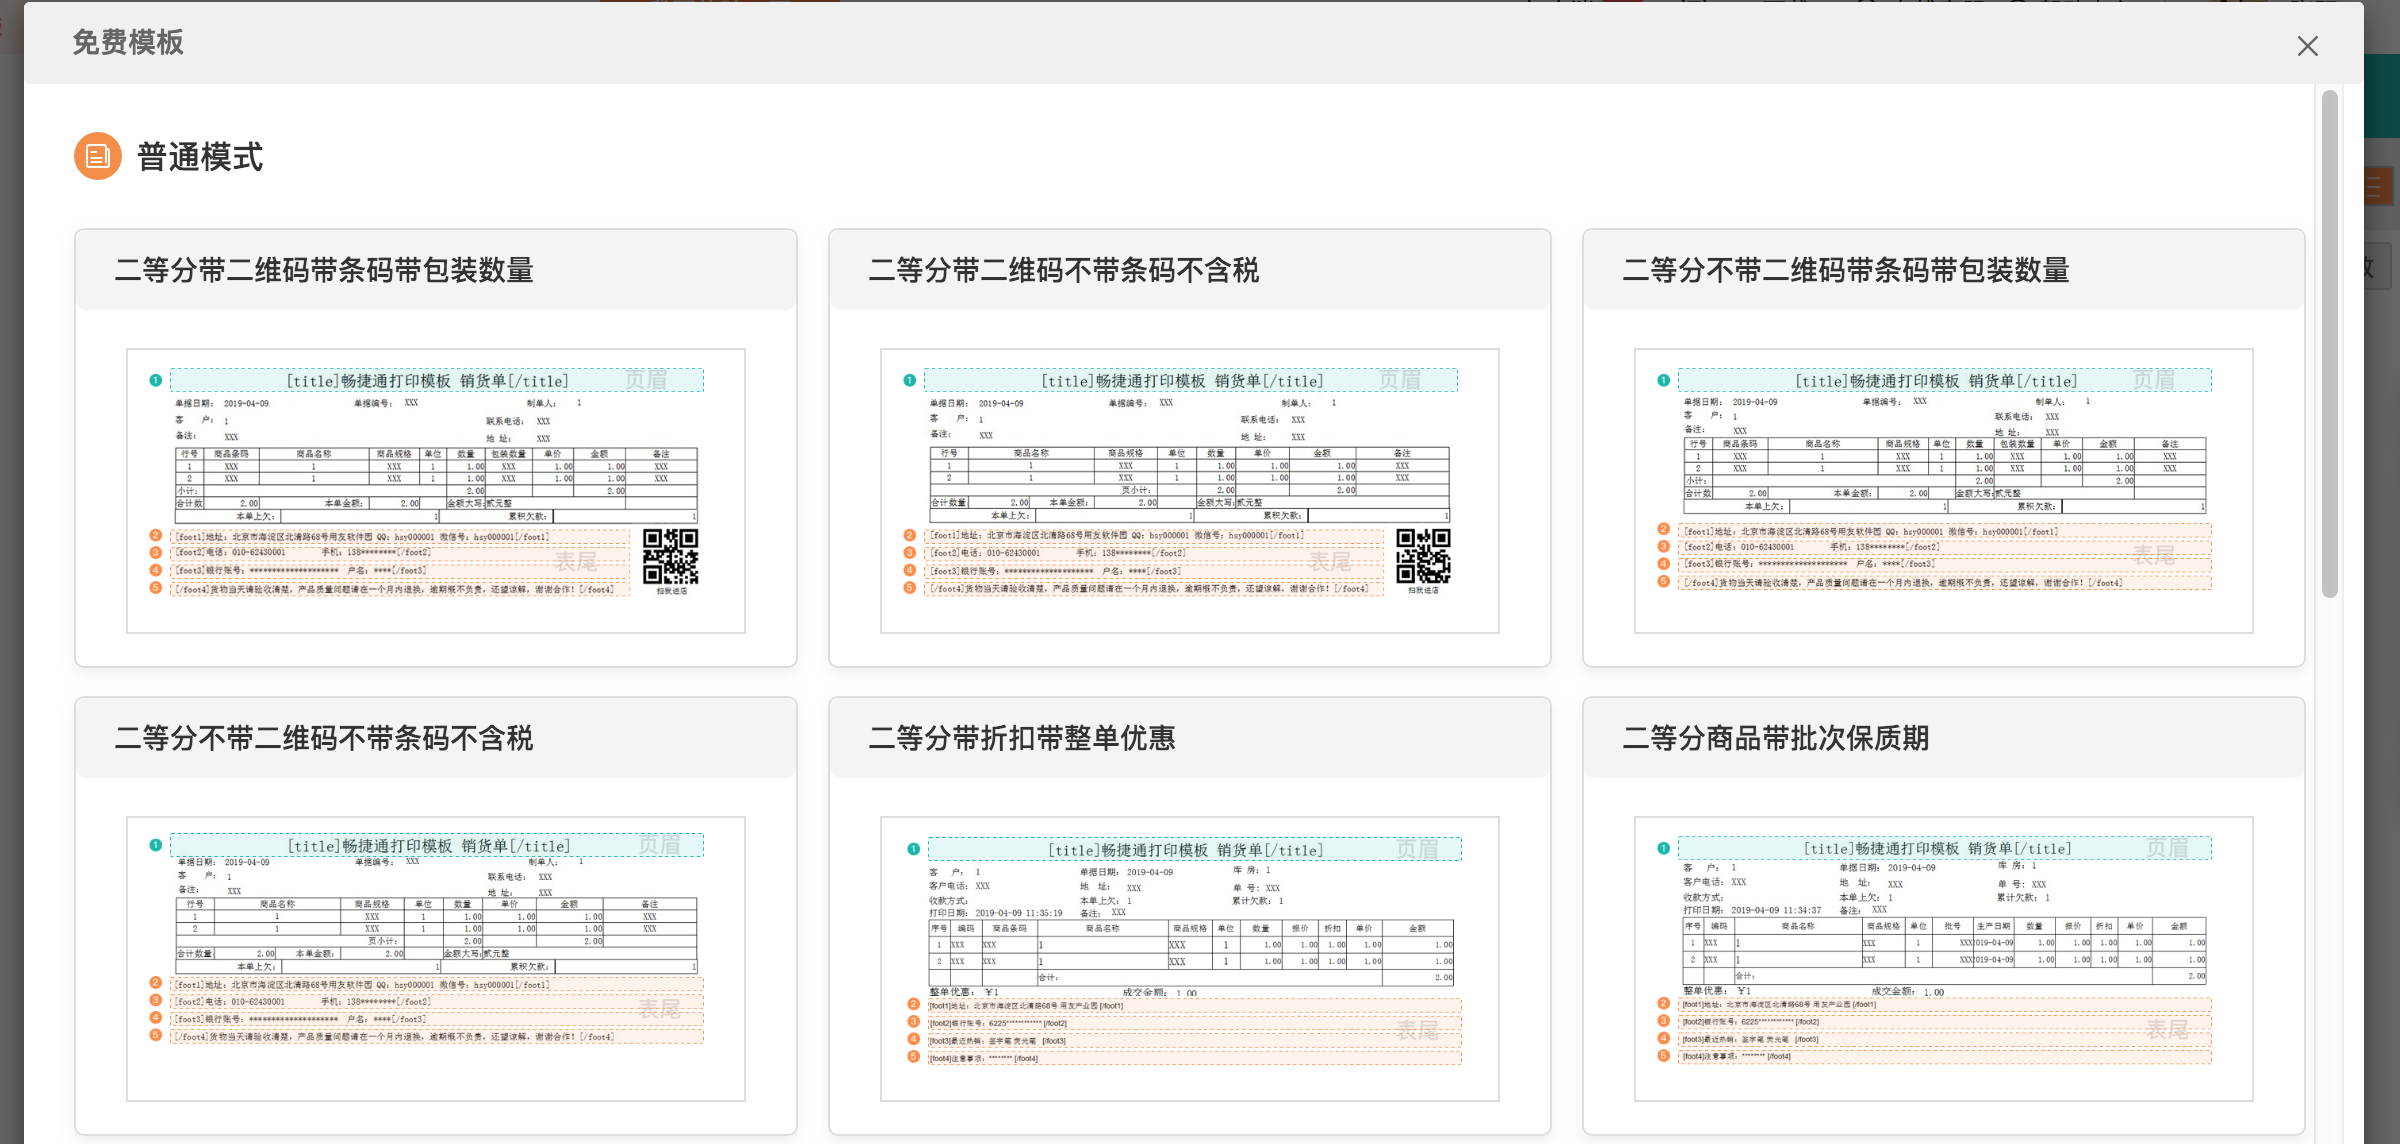This screenshot has height=1144, width=2400.
Task: Click the 二等分带二维码带条码带包装数量 template icon
Action: click(433, 482)
